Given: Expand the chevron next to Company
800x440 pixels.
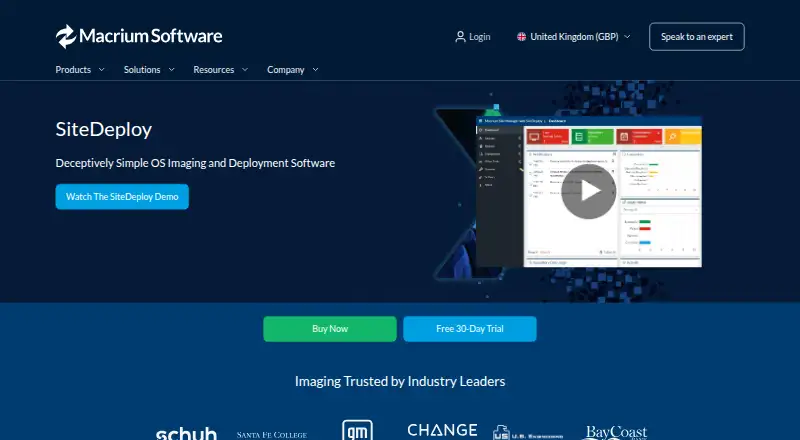Looking at the screenshot, I should point(315,69).
